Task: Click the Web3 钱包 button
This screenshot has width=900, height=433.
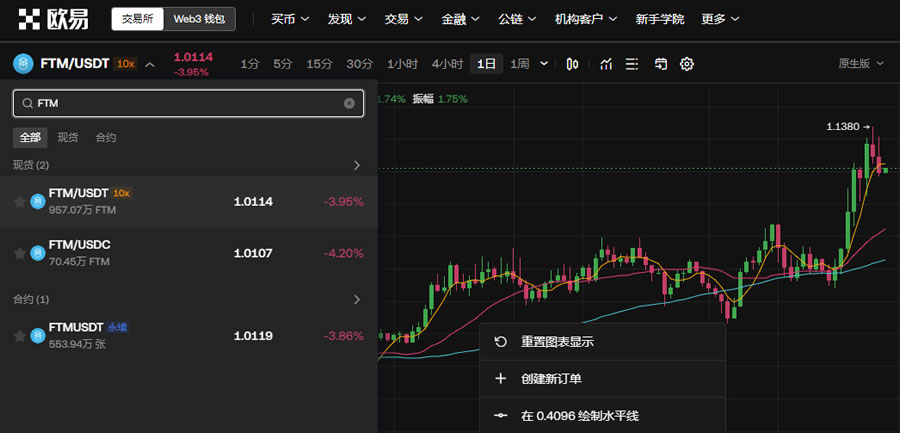Action: point(200,18)
